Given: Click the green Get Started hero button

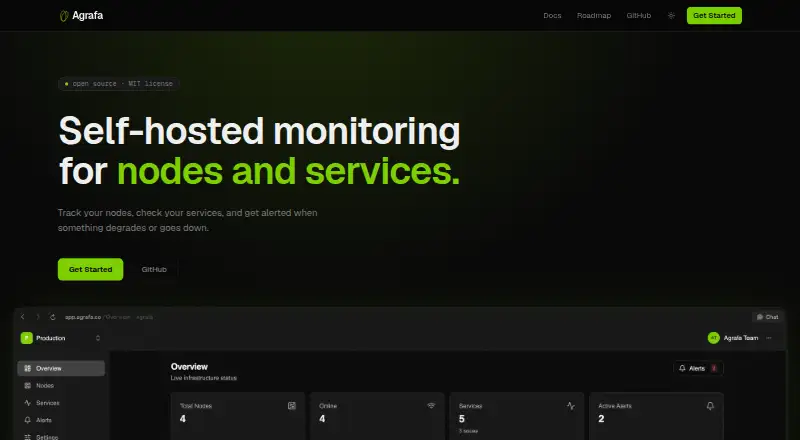Looking at the screenshot, I should click(90, 269).
